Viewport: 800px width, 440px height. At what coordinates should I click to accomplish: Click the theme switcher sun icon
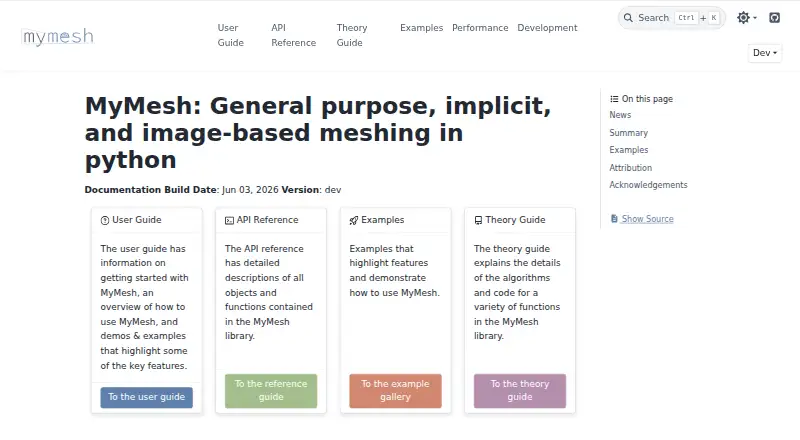tap(743, 18)
